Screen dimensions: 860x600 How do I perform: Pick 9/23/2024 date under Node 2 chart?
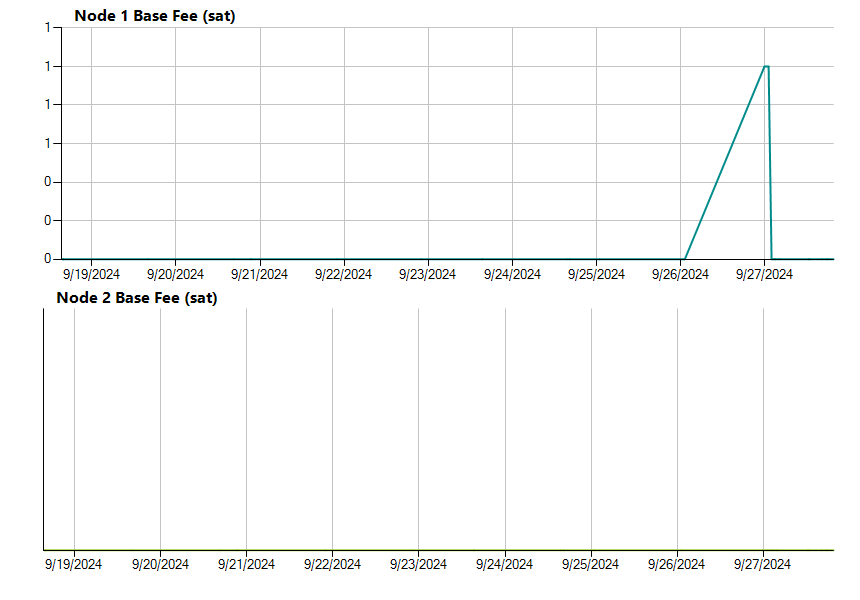pyautogui.click(x=418, y=564)
